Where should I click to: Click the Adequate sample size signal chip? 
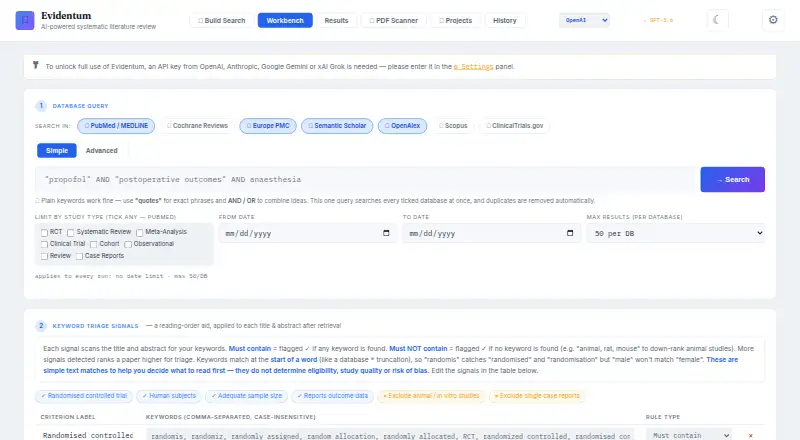pyautogui.click(x=246, y=396)
